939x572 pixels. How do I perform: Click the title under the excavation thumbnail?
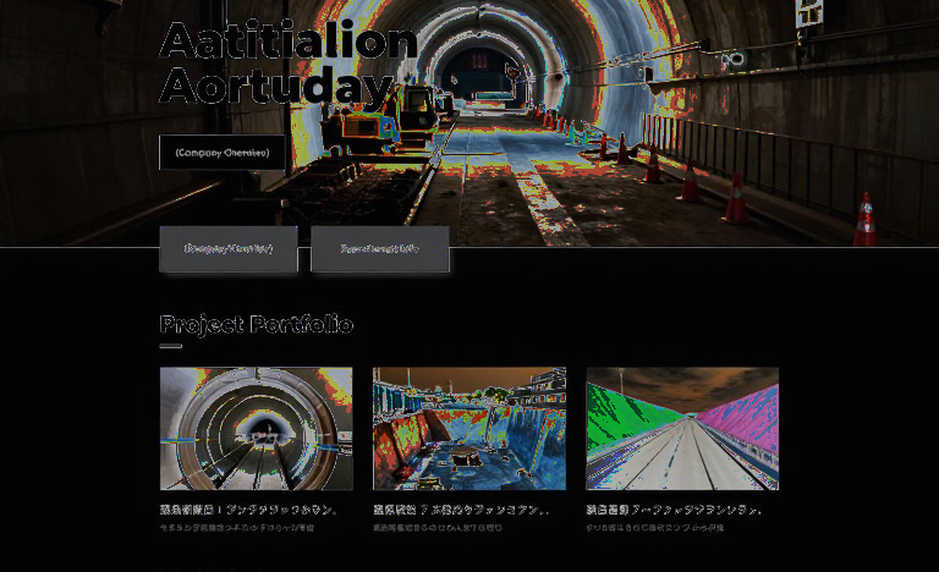click(461, 510)
